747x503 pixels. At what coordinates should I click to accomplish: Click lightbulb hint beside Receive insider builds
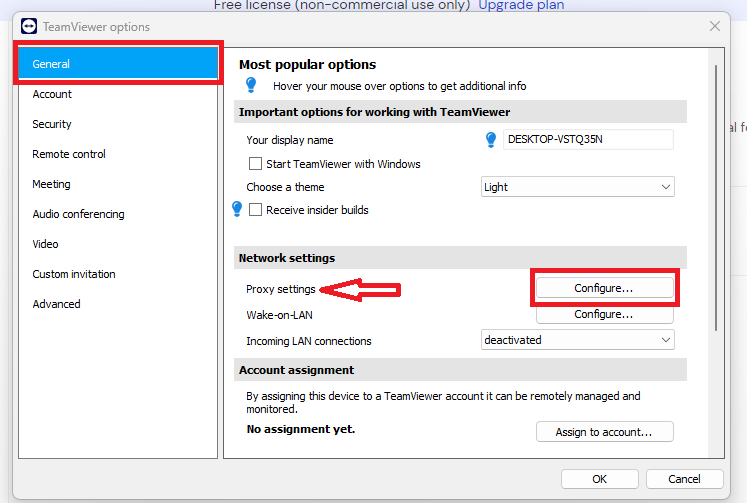coord(237,209)
